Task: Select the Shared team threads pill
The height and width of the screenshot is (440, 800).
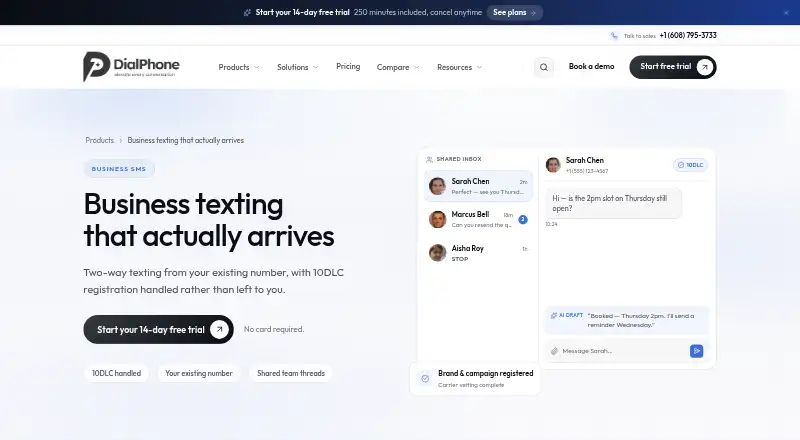Action: [x=291, y=373]
